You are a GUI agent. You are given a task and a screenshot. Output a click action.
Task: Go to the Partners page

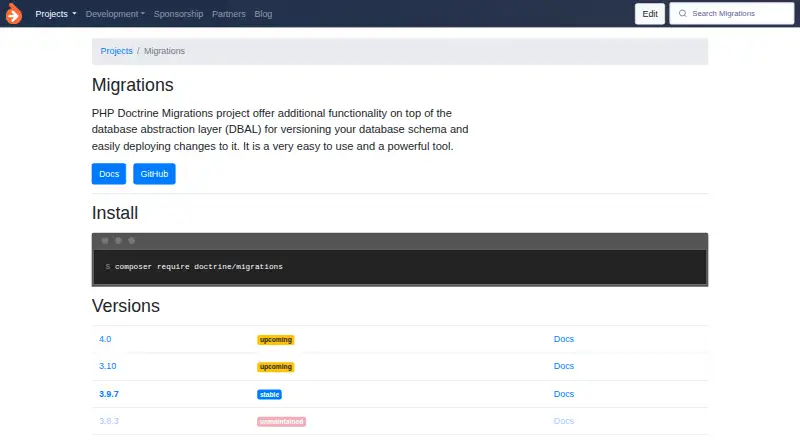tap(229, 14)
